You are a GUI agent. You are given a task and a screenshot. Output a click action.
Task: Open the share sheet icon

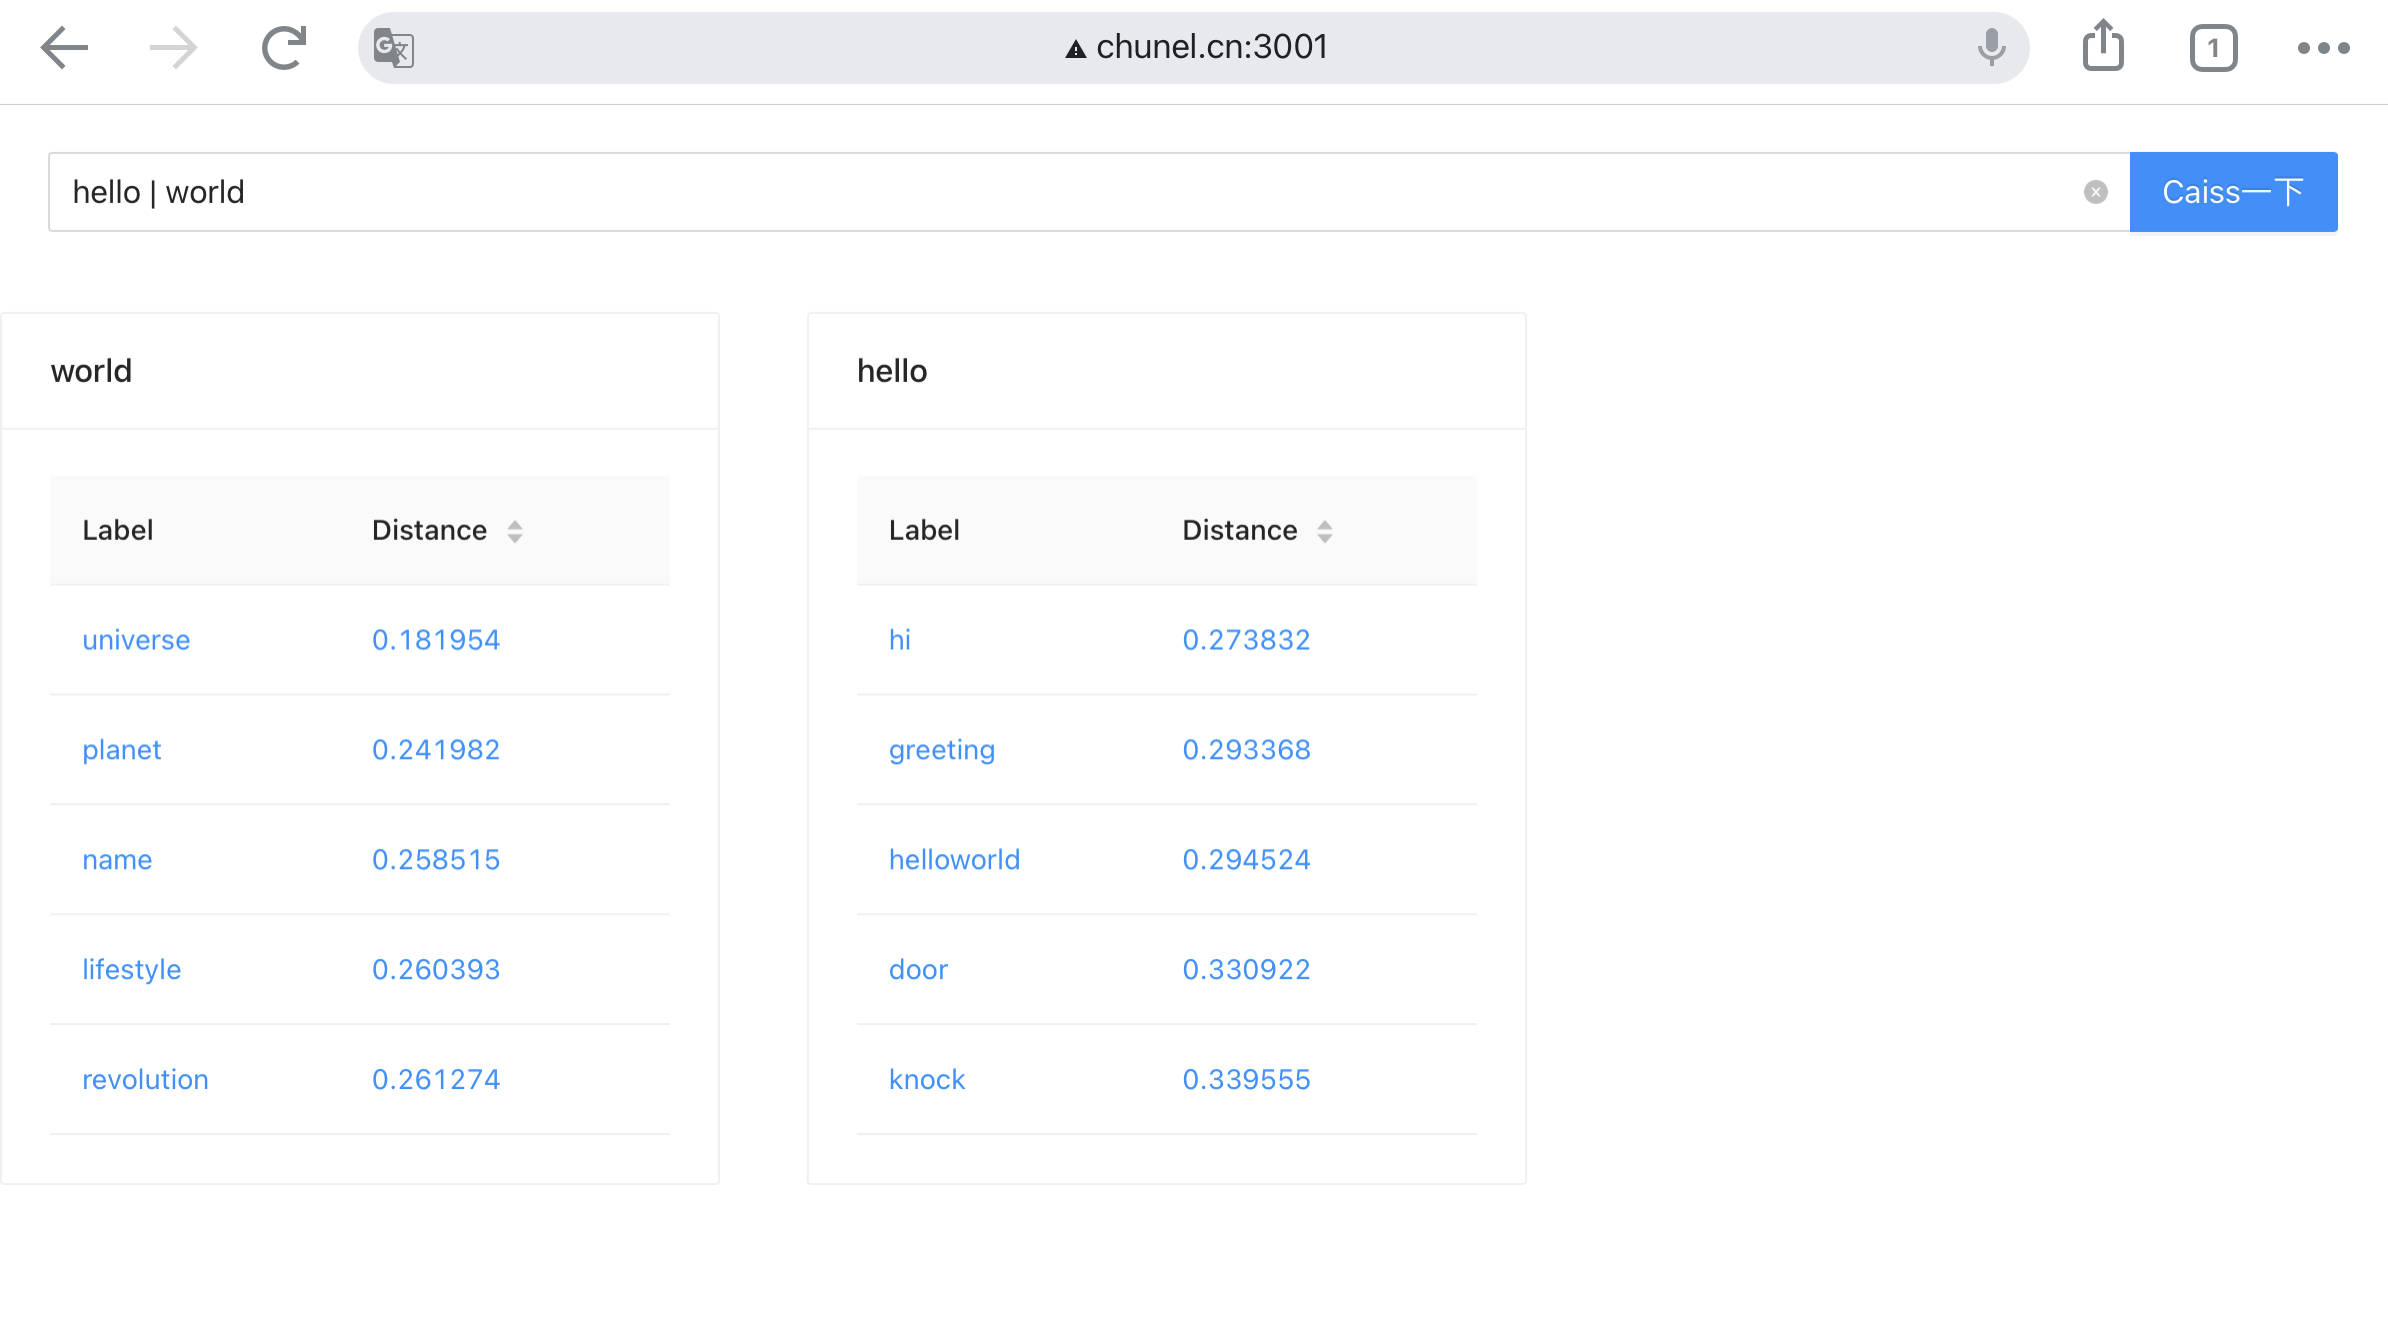tap(2103, 47)
